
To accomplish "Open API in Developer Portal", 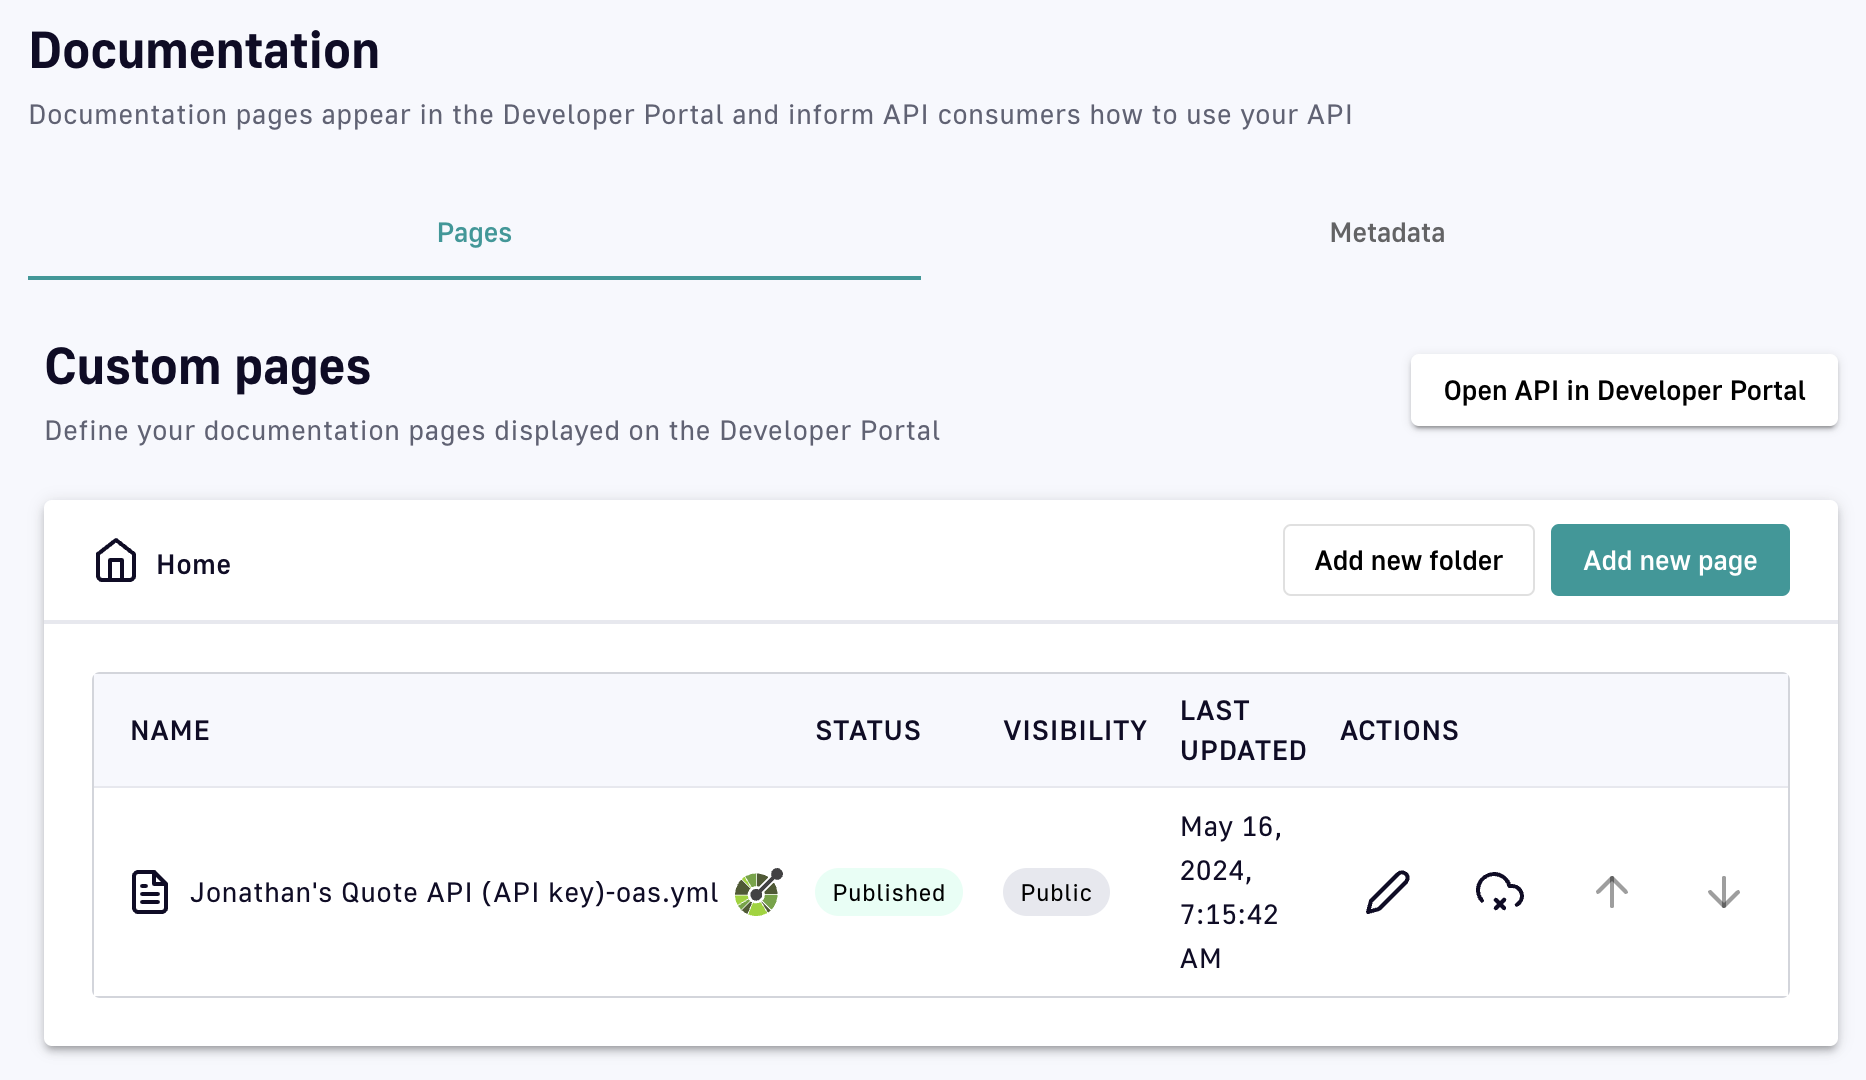I will [1623, 391].
